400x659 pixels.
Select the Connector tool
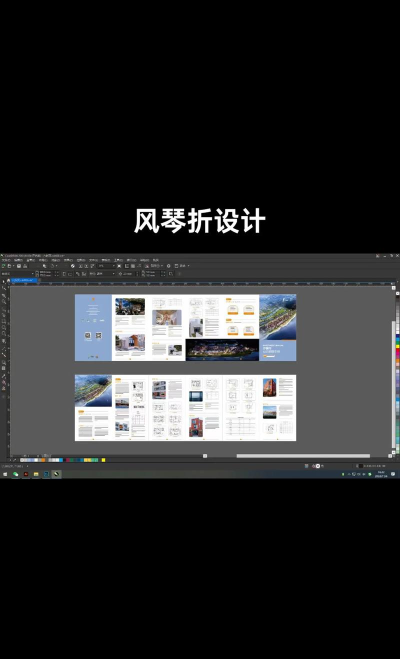[6, 355]
